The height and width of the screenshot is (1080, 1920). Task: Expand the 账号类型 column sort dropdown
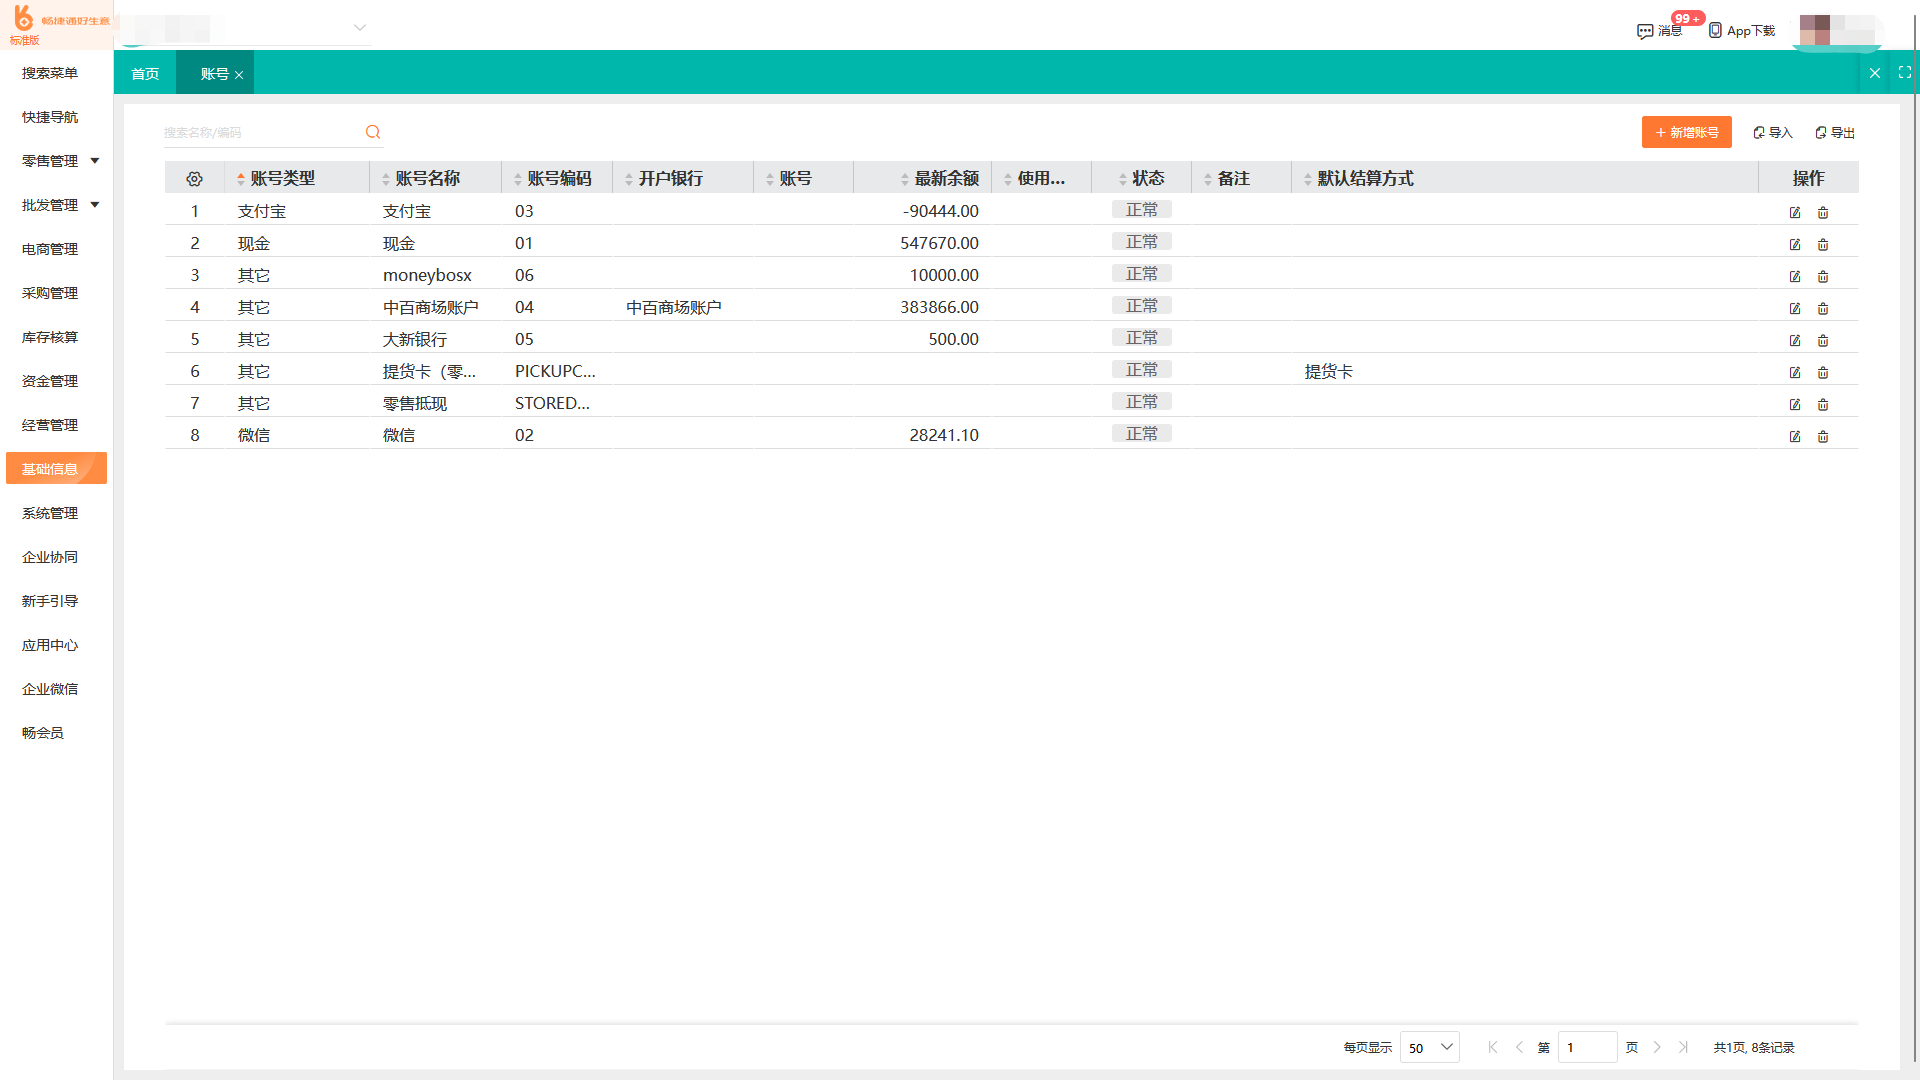pyautogui.click(x=239, y=178)
